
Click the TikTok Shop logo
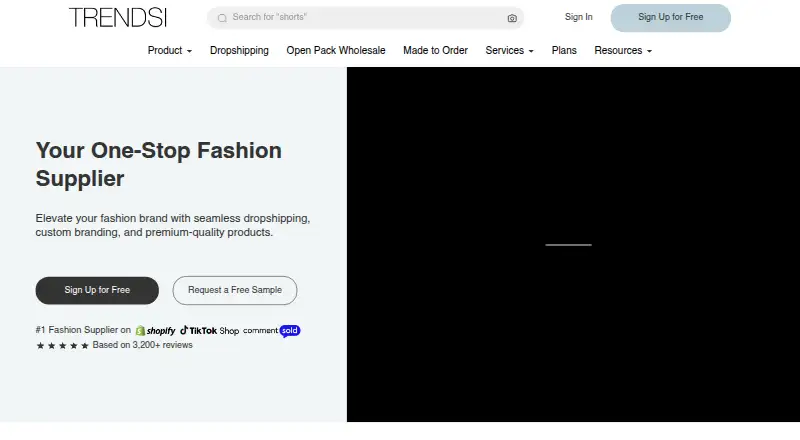coord(209,330)
